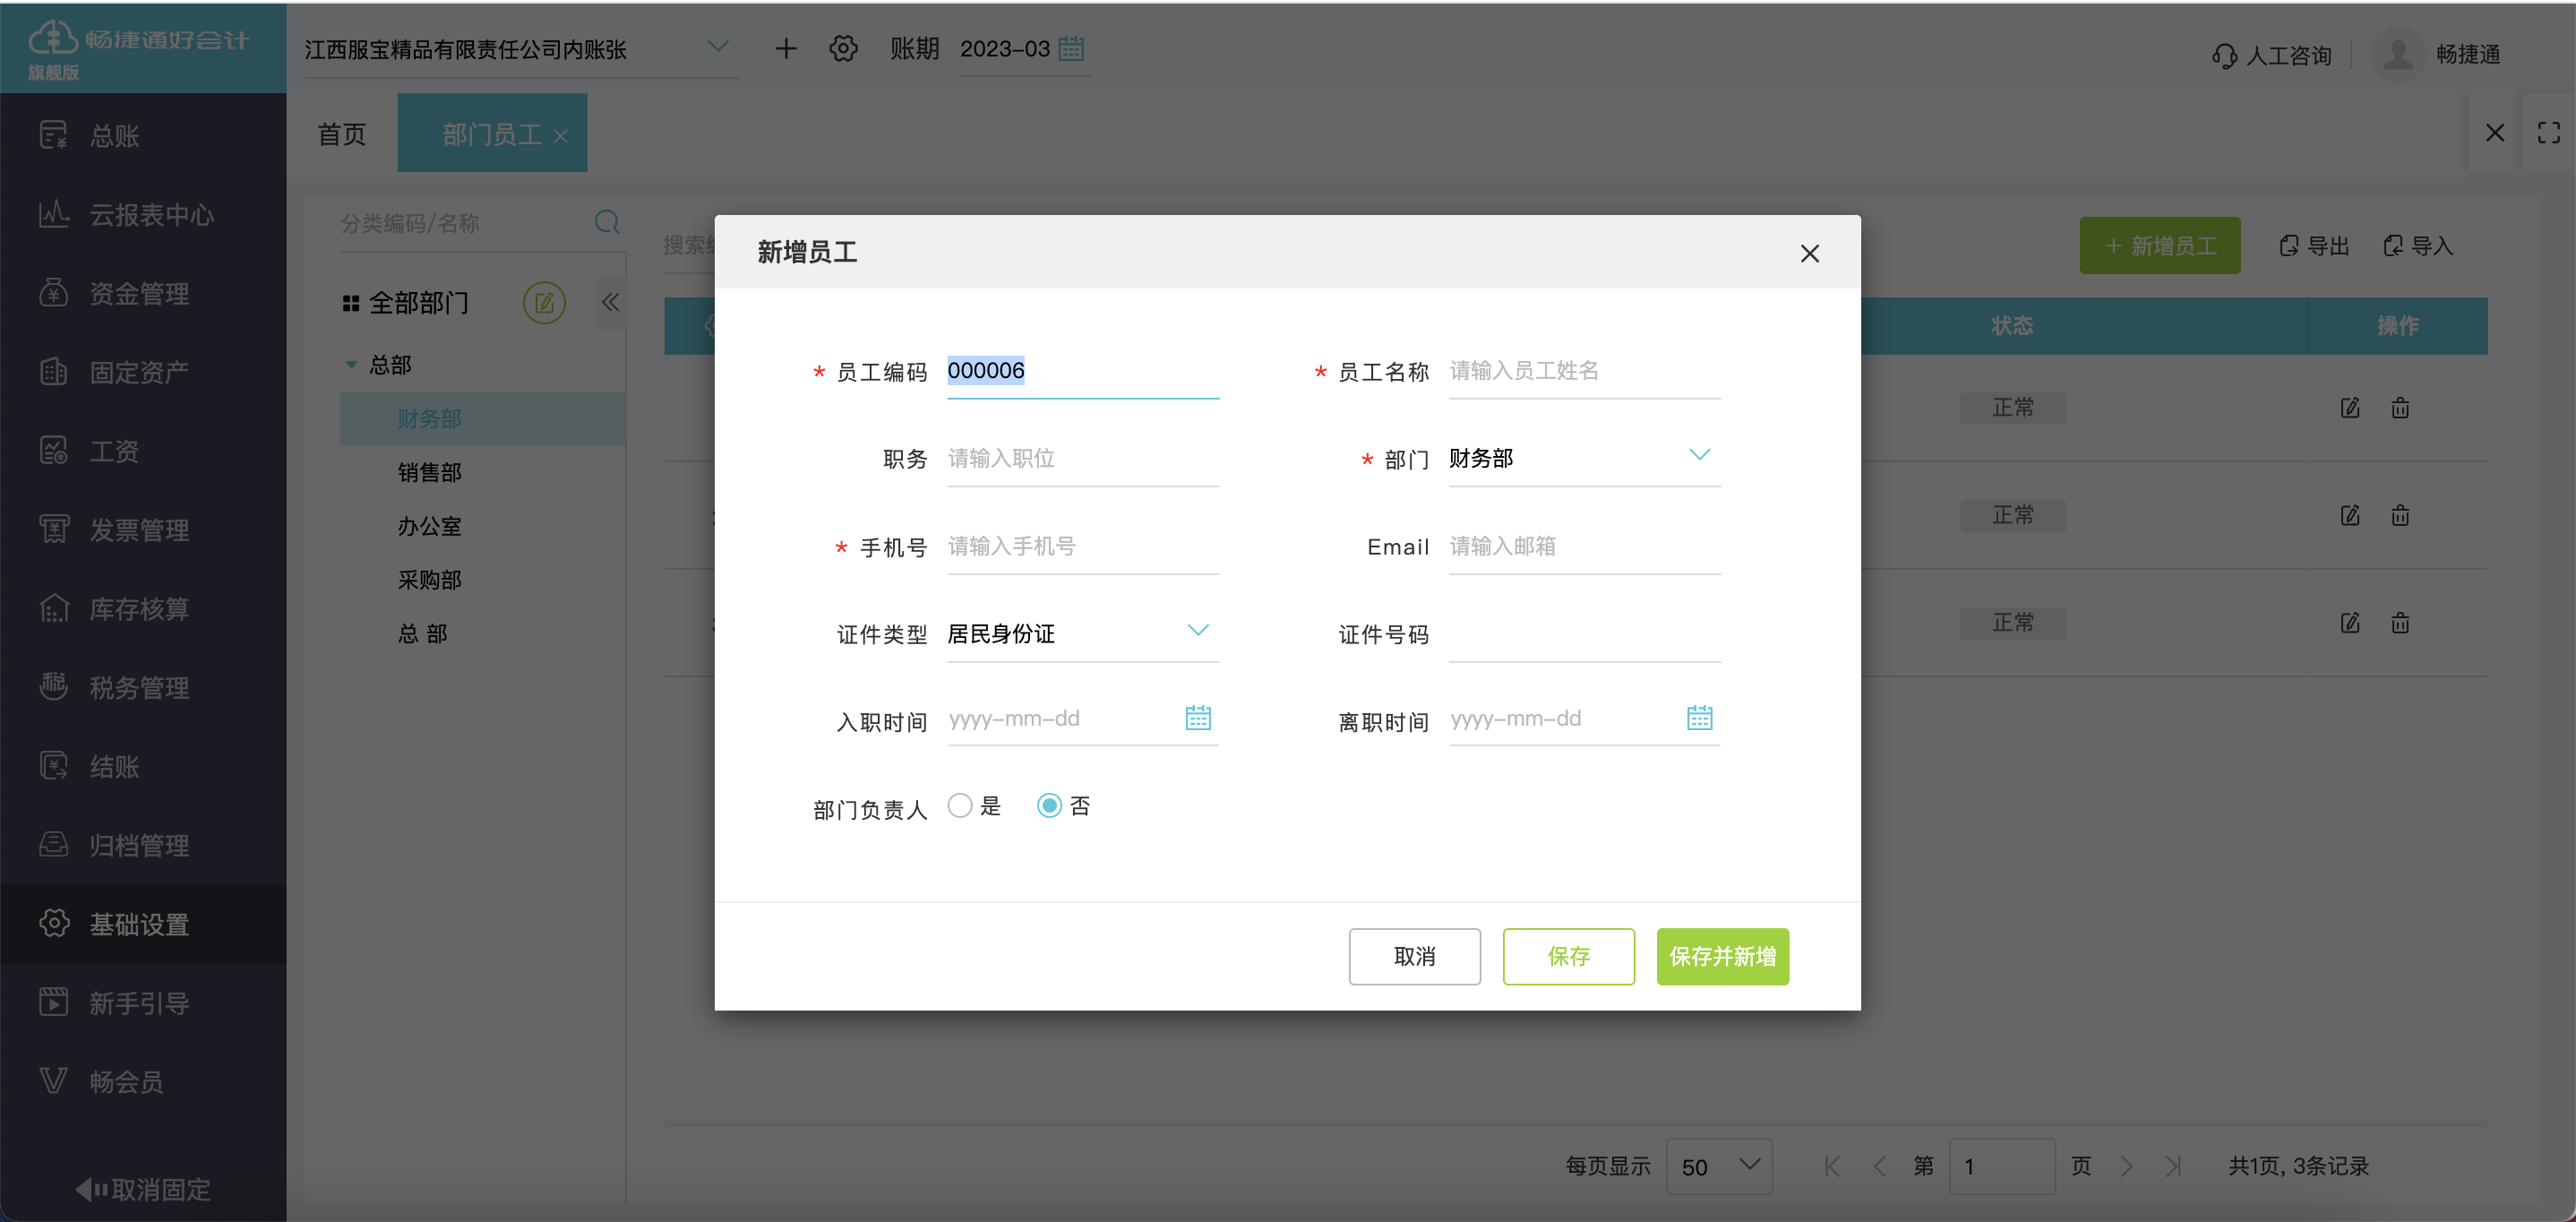Viewport: 2576px width, 1222px height.
Task: Click the 保存并新增 button
Action: click(x=1725, y=956)
